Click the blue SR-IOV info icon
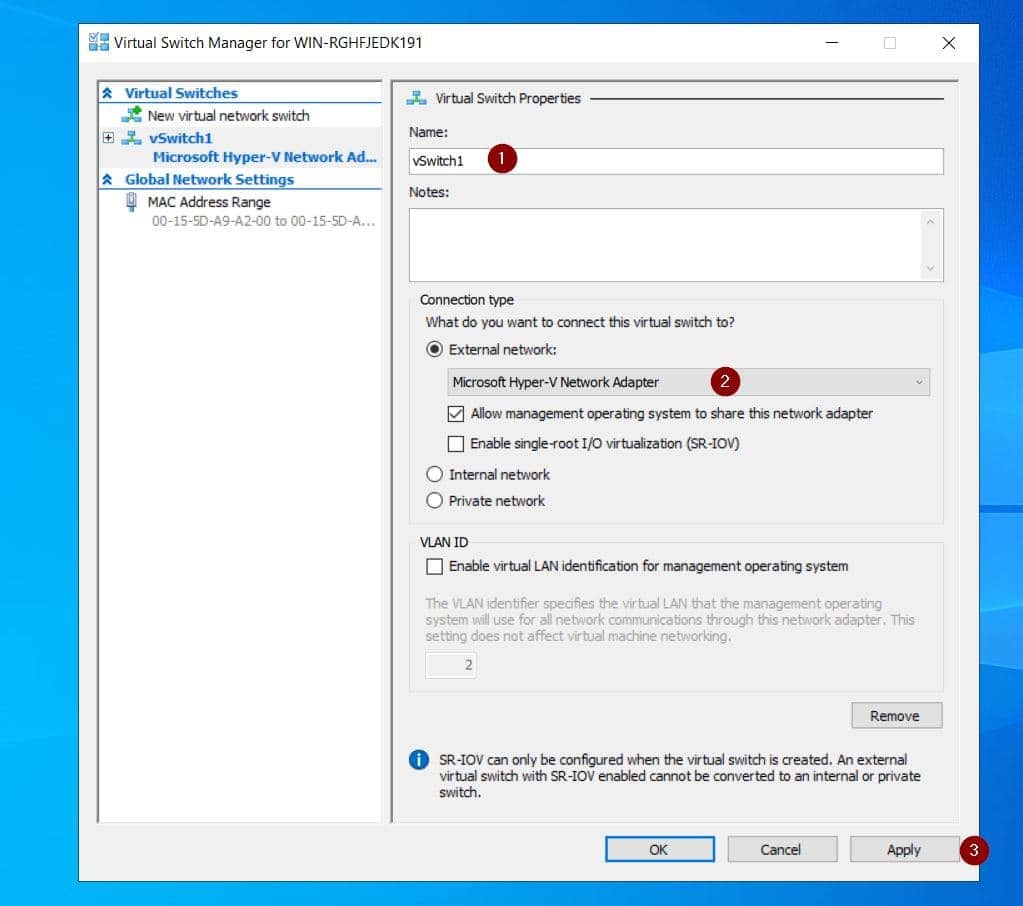Screen dimensions: 1023x906 point(419,760)
